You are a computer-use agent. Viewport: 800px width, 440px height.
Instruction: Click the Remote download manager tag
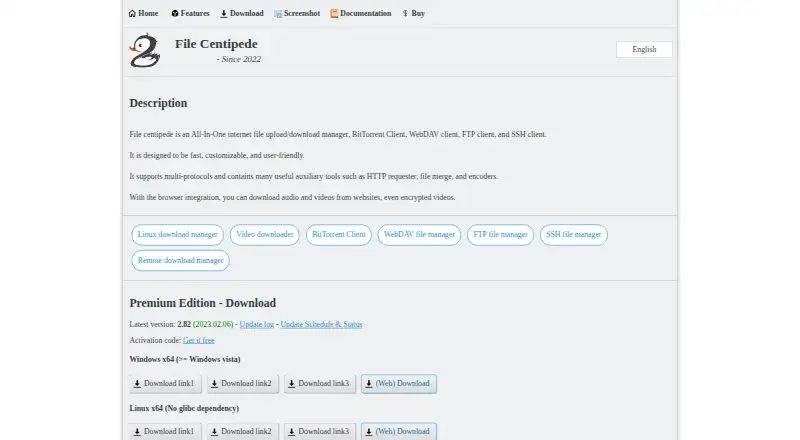tap(181, 260)
